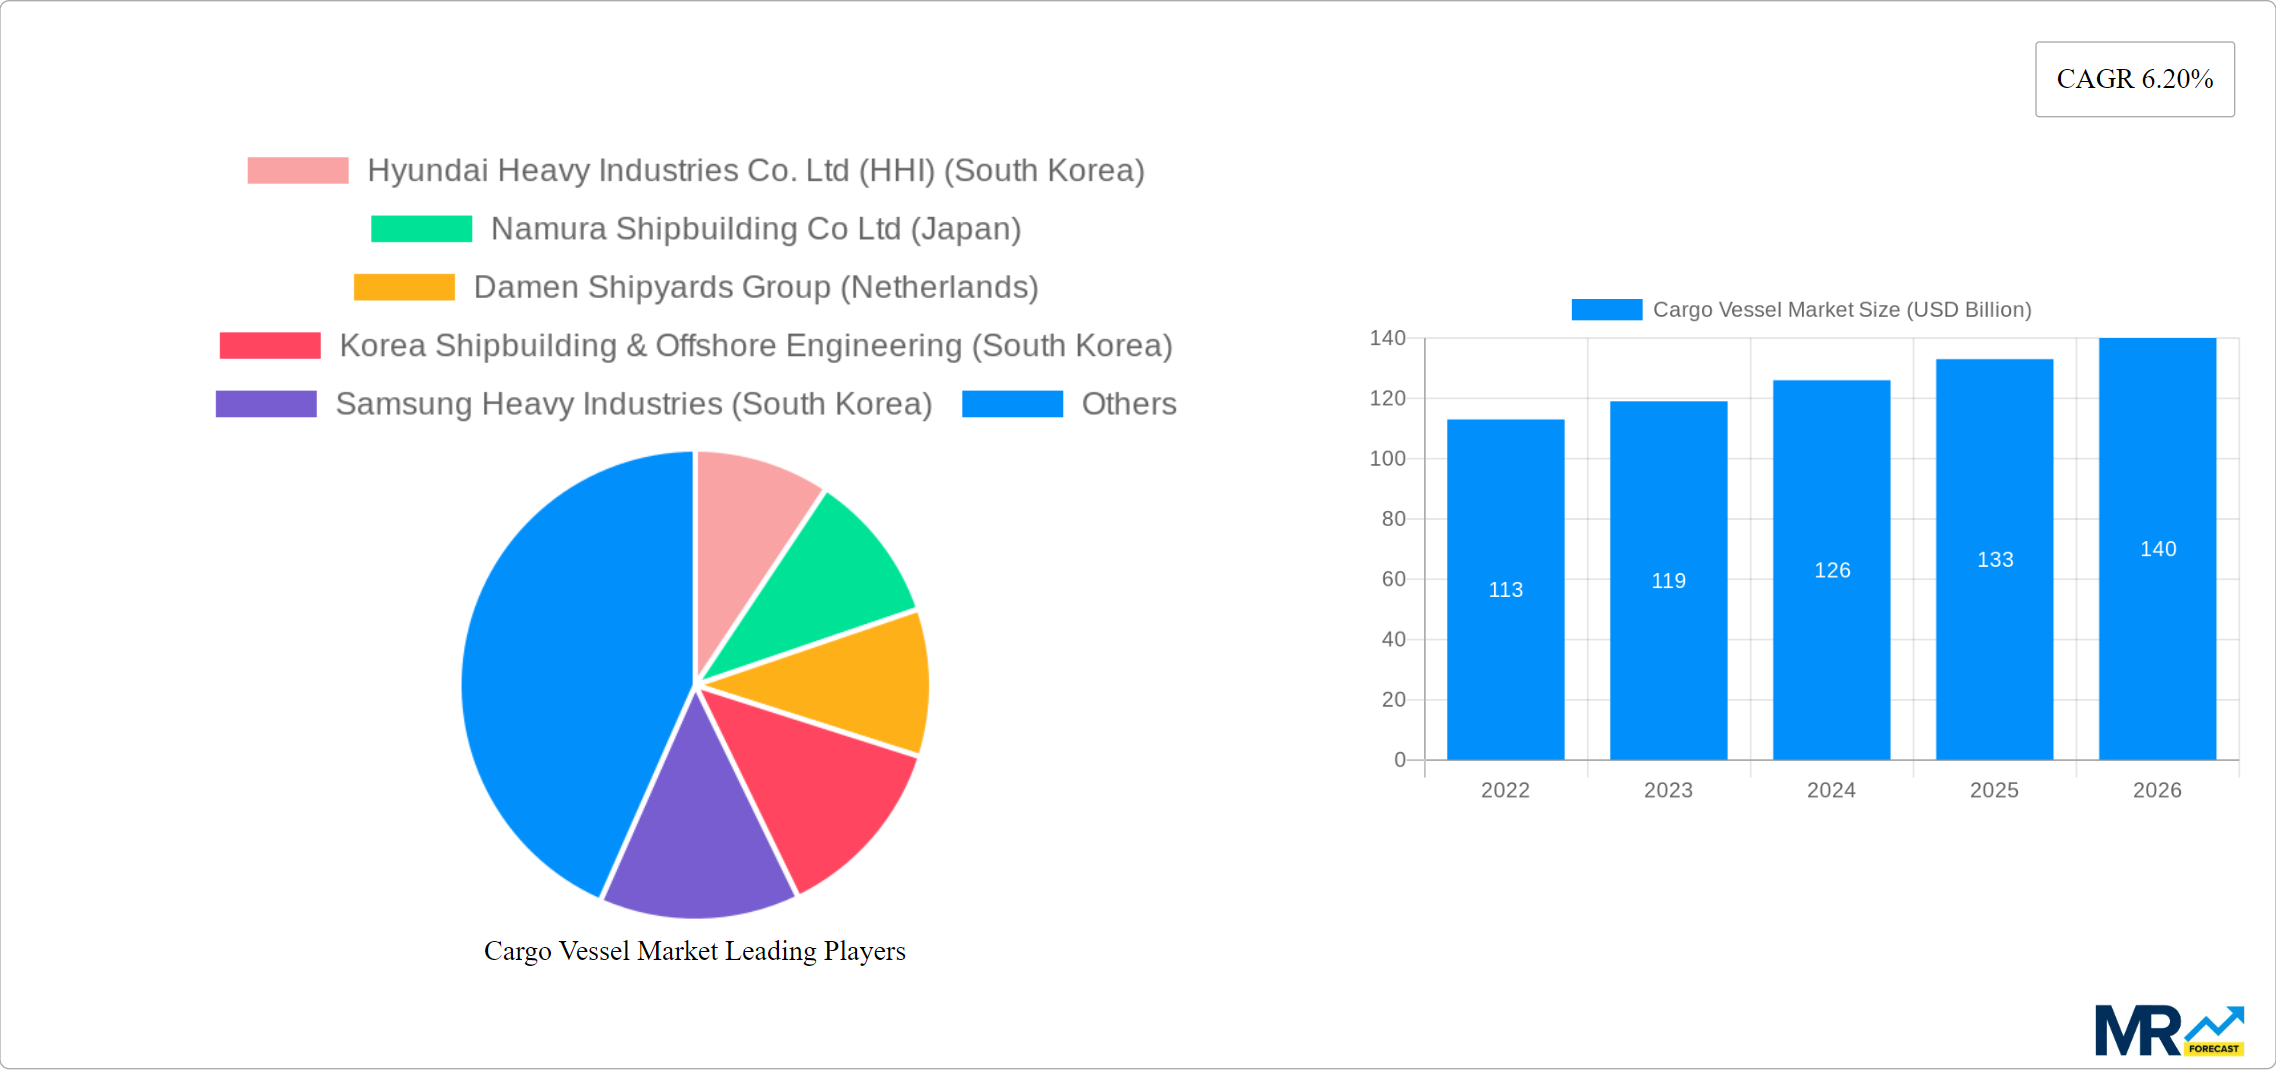Select the Others legend swatch
Image resolution: width=2276 pixels, height=1070 pixels.
click(1012, 404)
